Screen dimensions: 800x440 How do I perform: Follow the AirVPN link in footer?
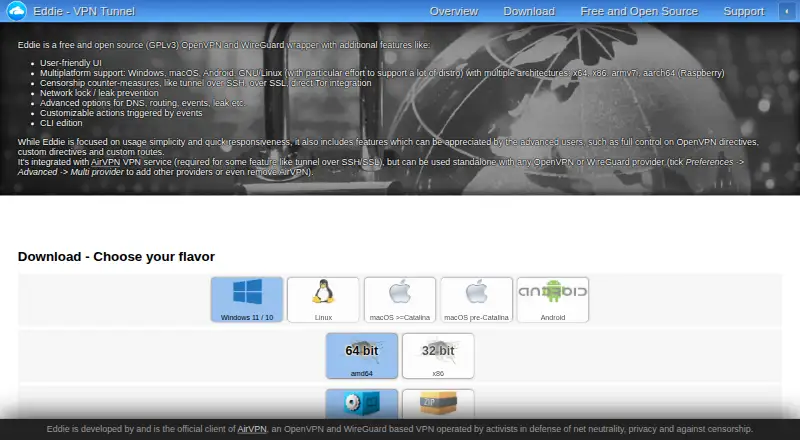[252, 429]
